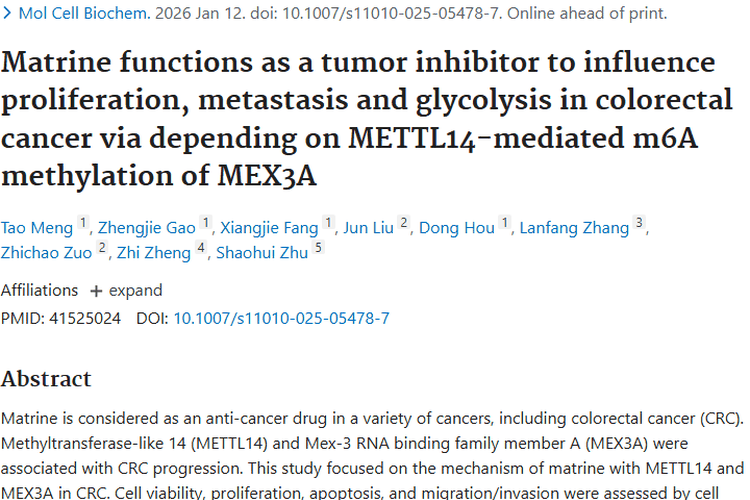750x500 pixels.
Task: Click affiliation superscript 4 after Zhi Zheng
Action: coord(201,247)
